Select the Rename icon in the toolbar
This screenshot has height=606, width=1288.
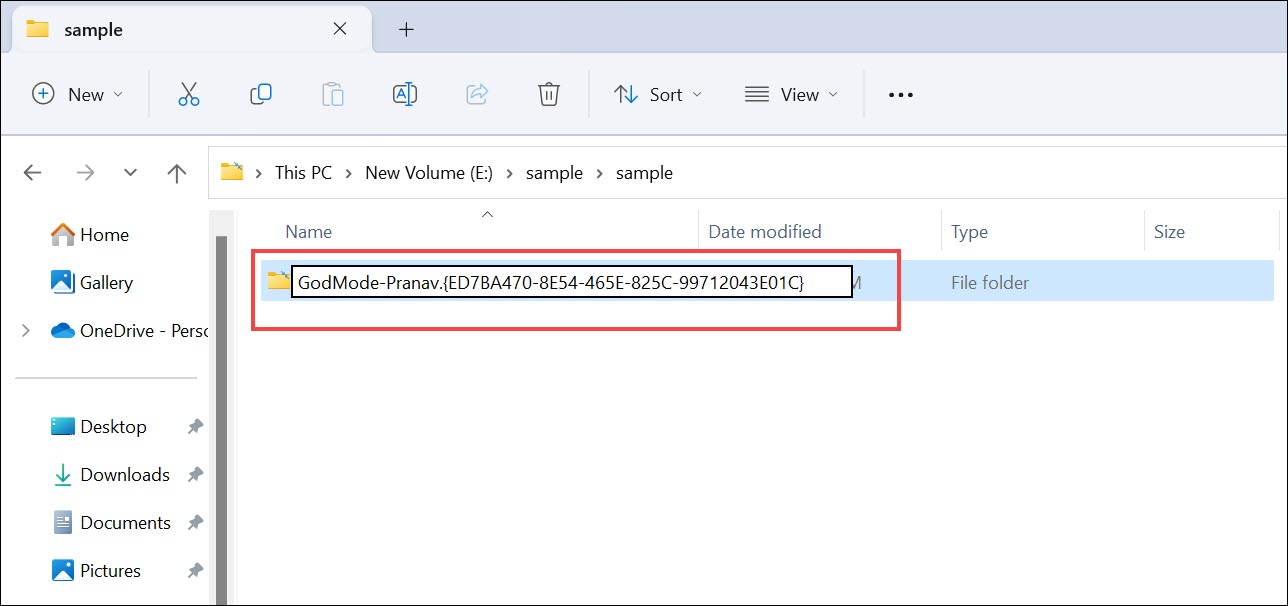pos(404,93)
